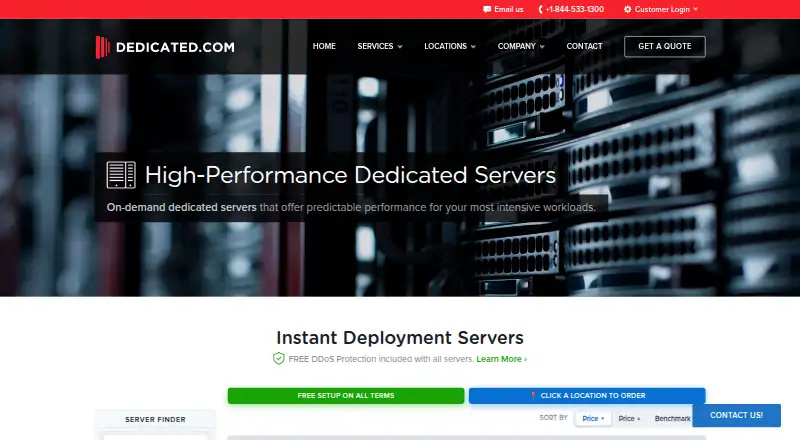Sort by Price descending
This screenshot has width=800, height=440.
[x=593, y=419]
